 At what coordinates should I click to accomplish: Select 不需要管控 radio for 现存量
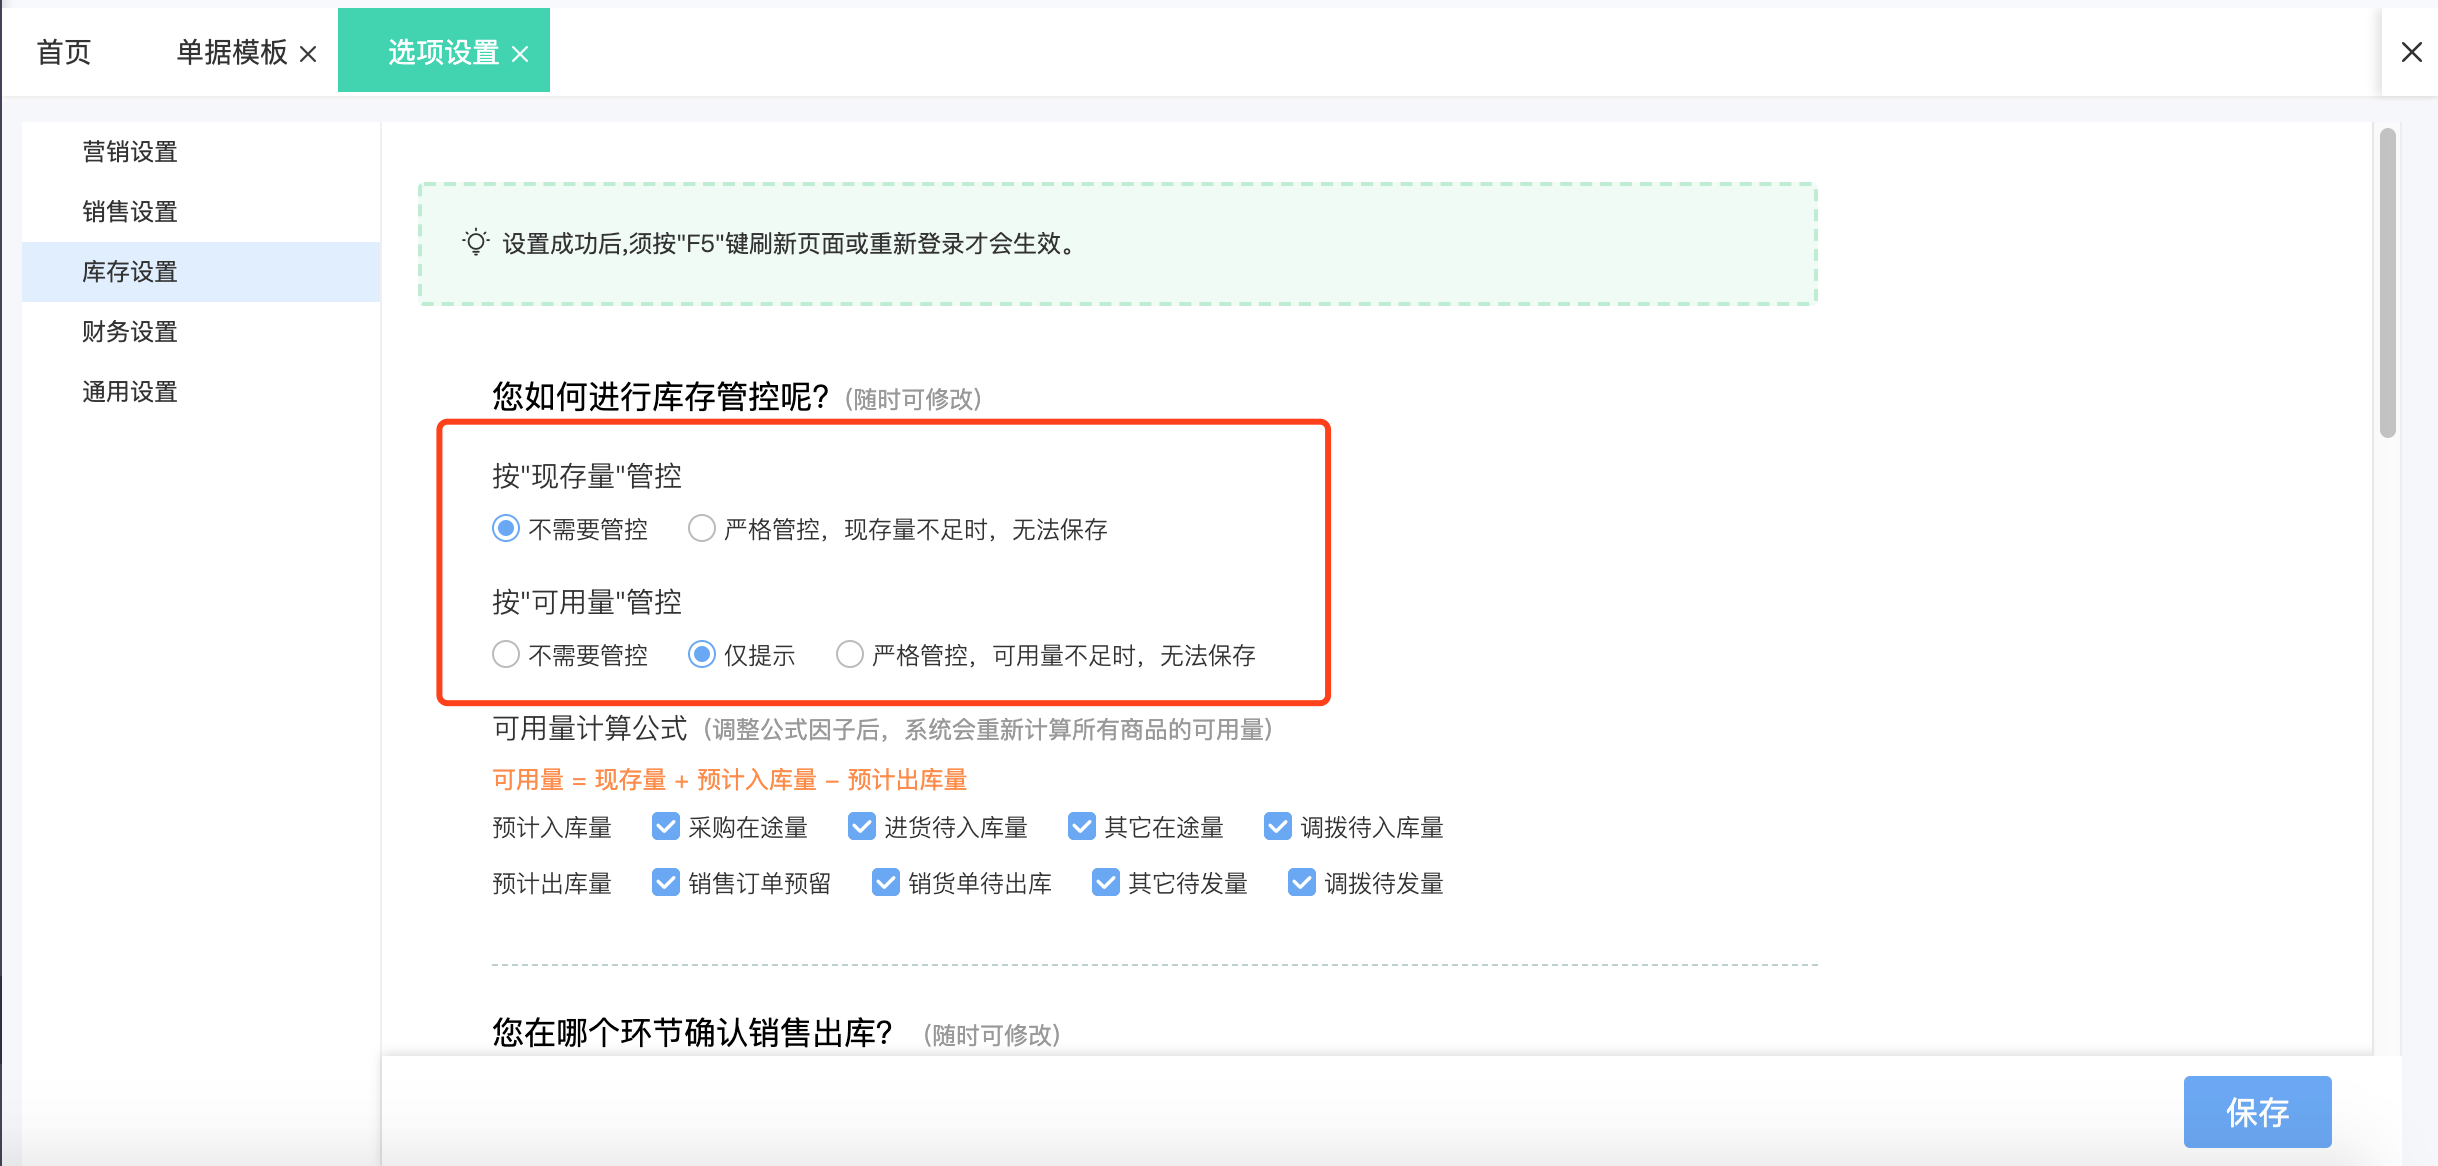tap(502, 530)
